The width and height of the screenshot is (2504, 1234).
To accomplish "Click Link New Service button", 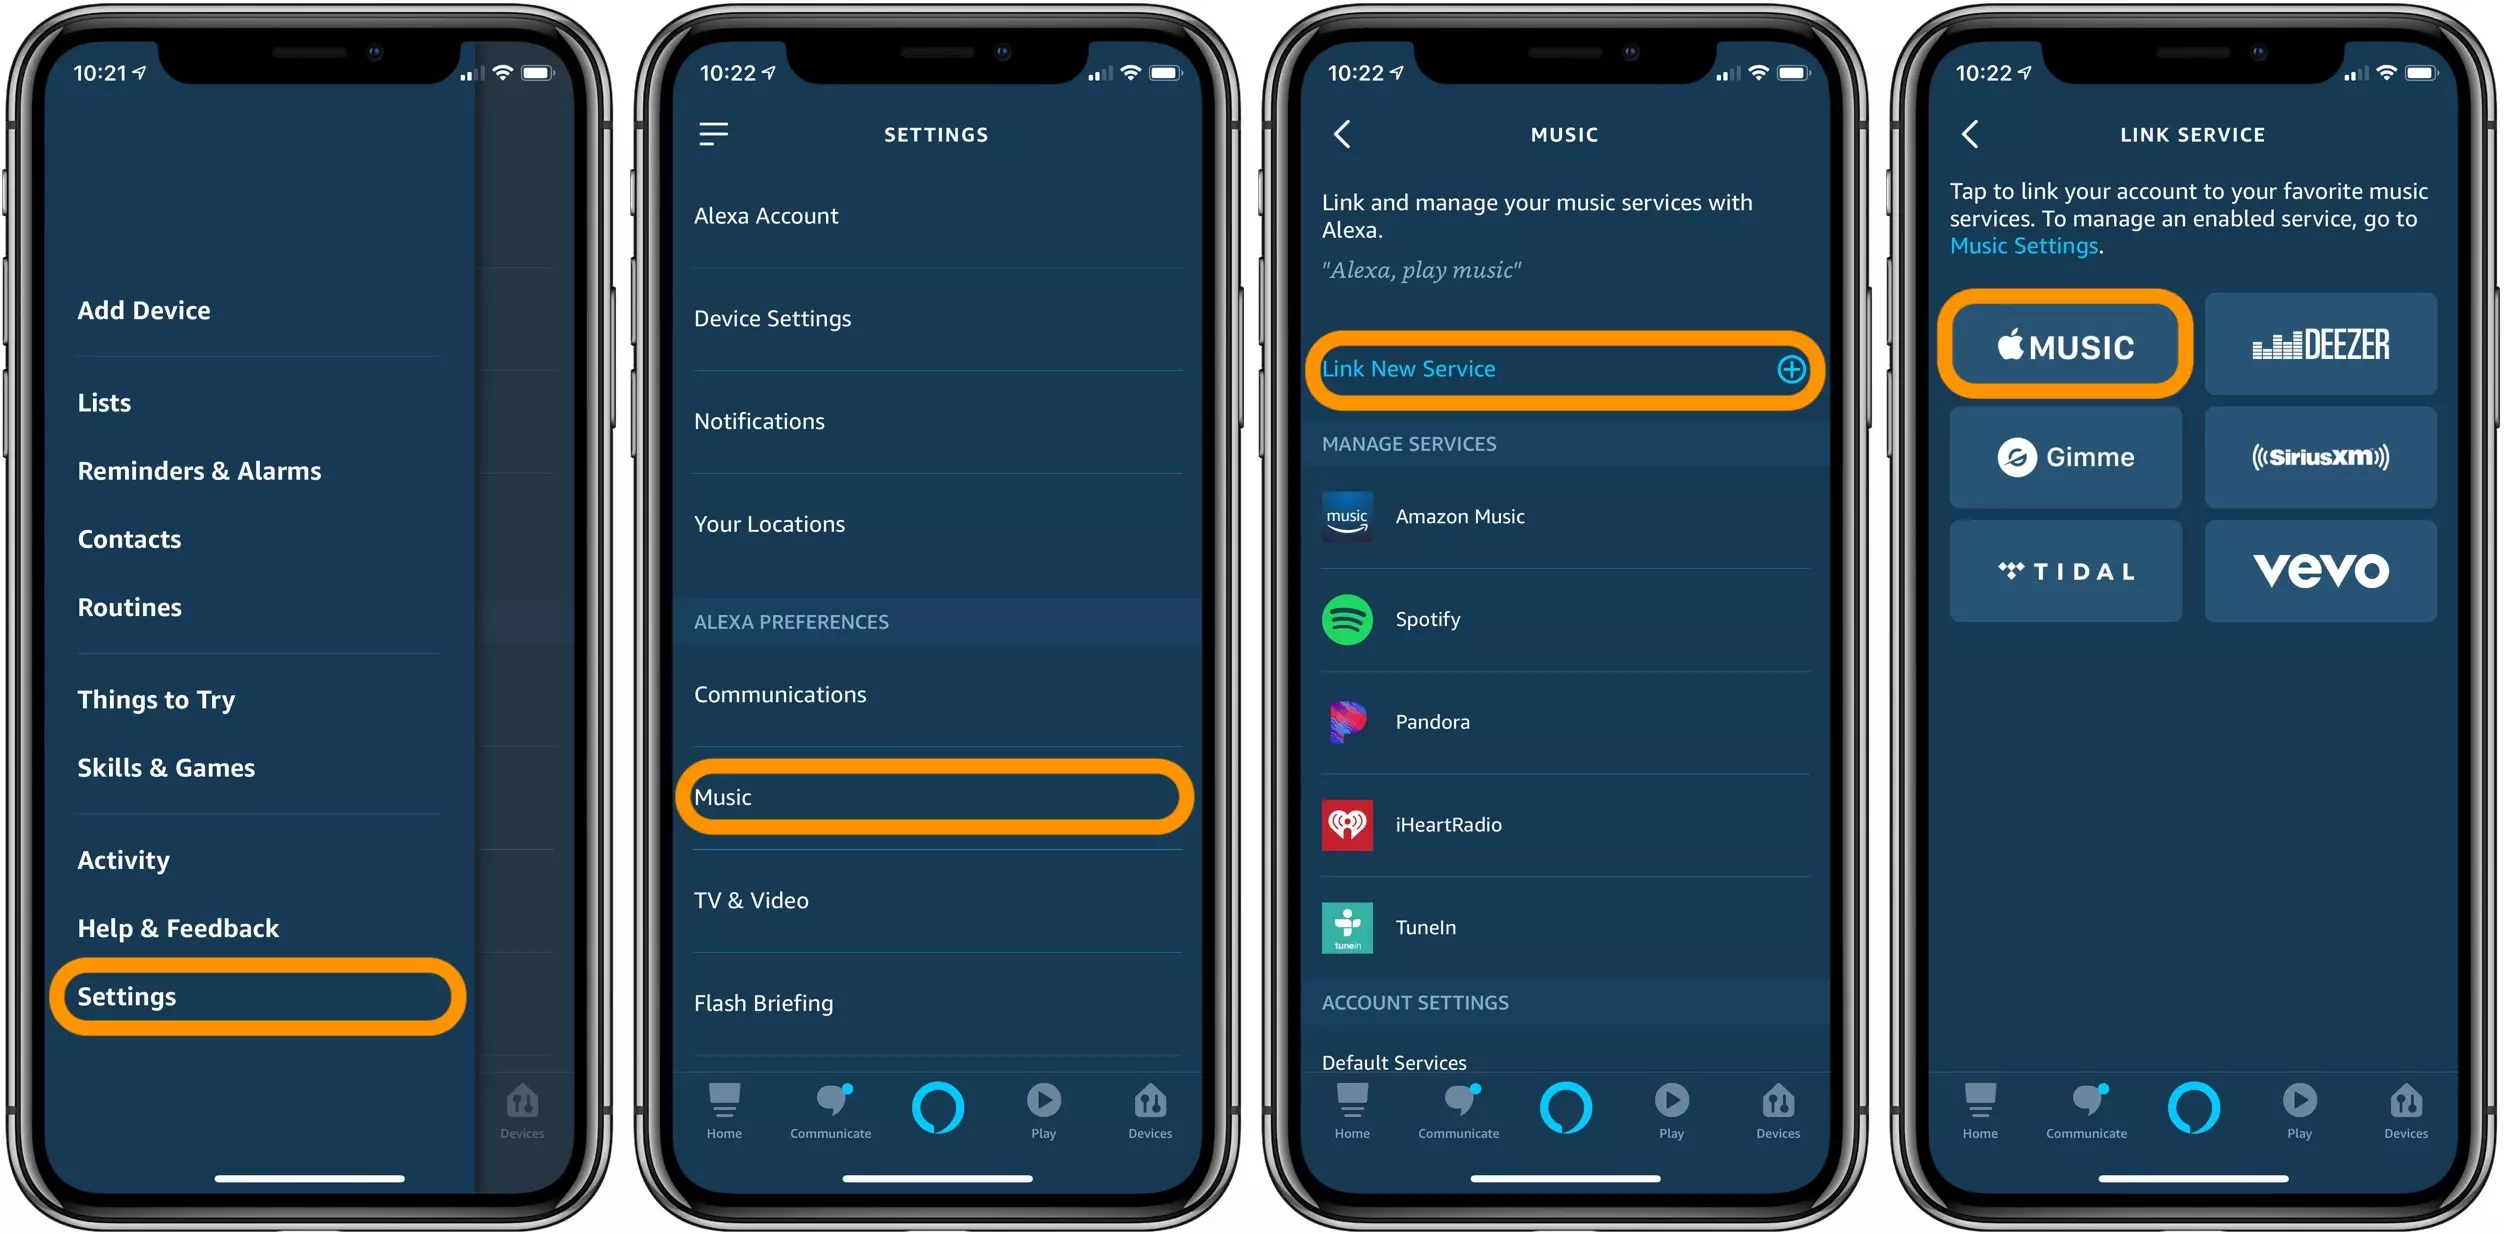I will click(x=1565, y=370).
